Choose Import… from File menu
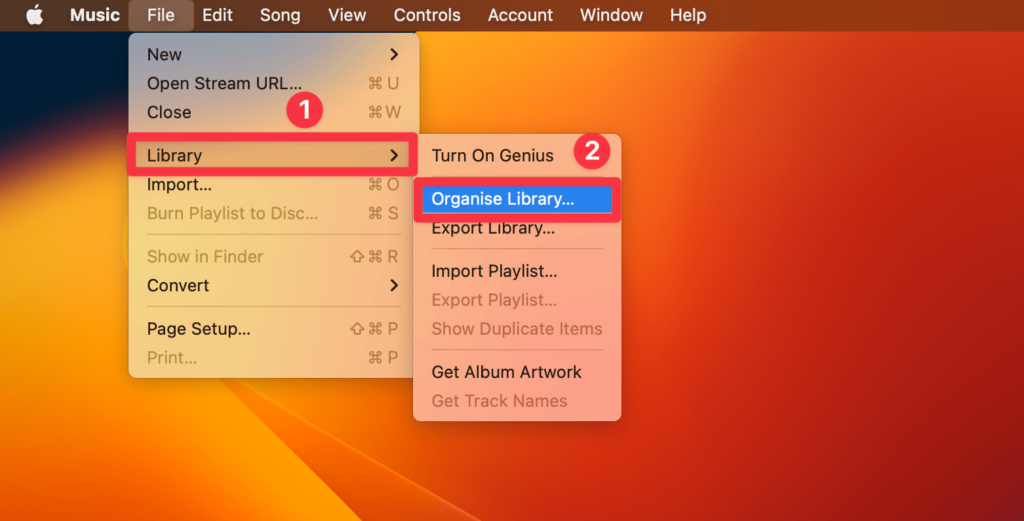Screen dimensions: 1024x521 click(x=273, y=185)
